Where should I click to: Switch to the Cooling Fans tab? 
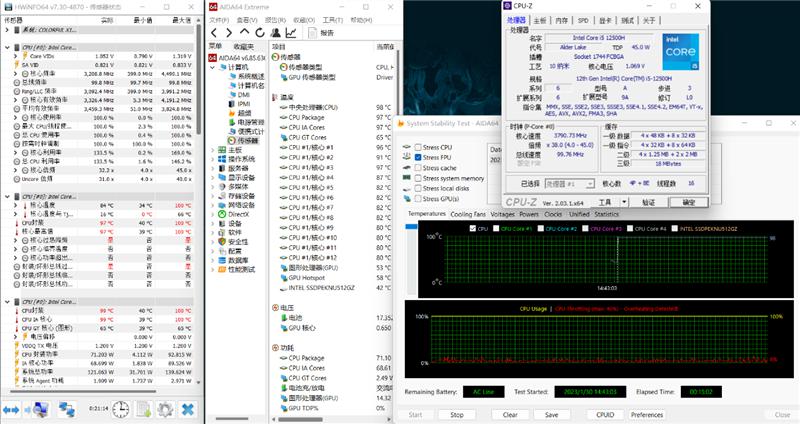(x=467, y=214)
